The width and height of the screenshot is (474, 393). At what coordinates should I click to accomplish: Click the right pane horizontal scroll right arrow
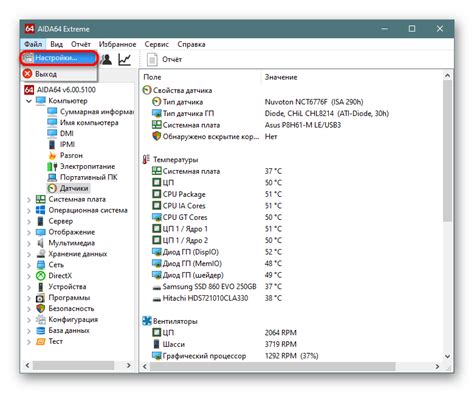point(437,366)
